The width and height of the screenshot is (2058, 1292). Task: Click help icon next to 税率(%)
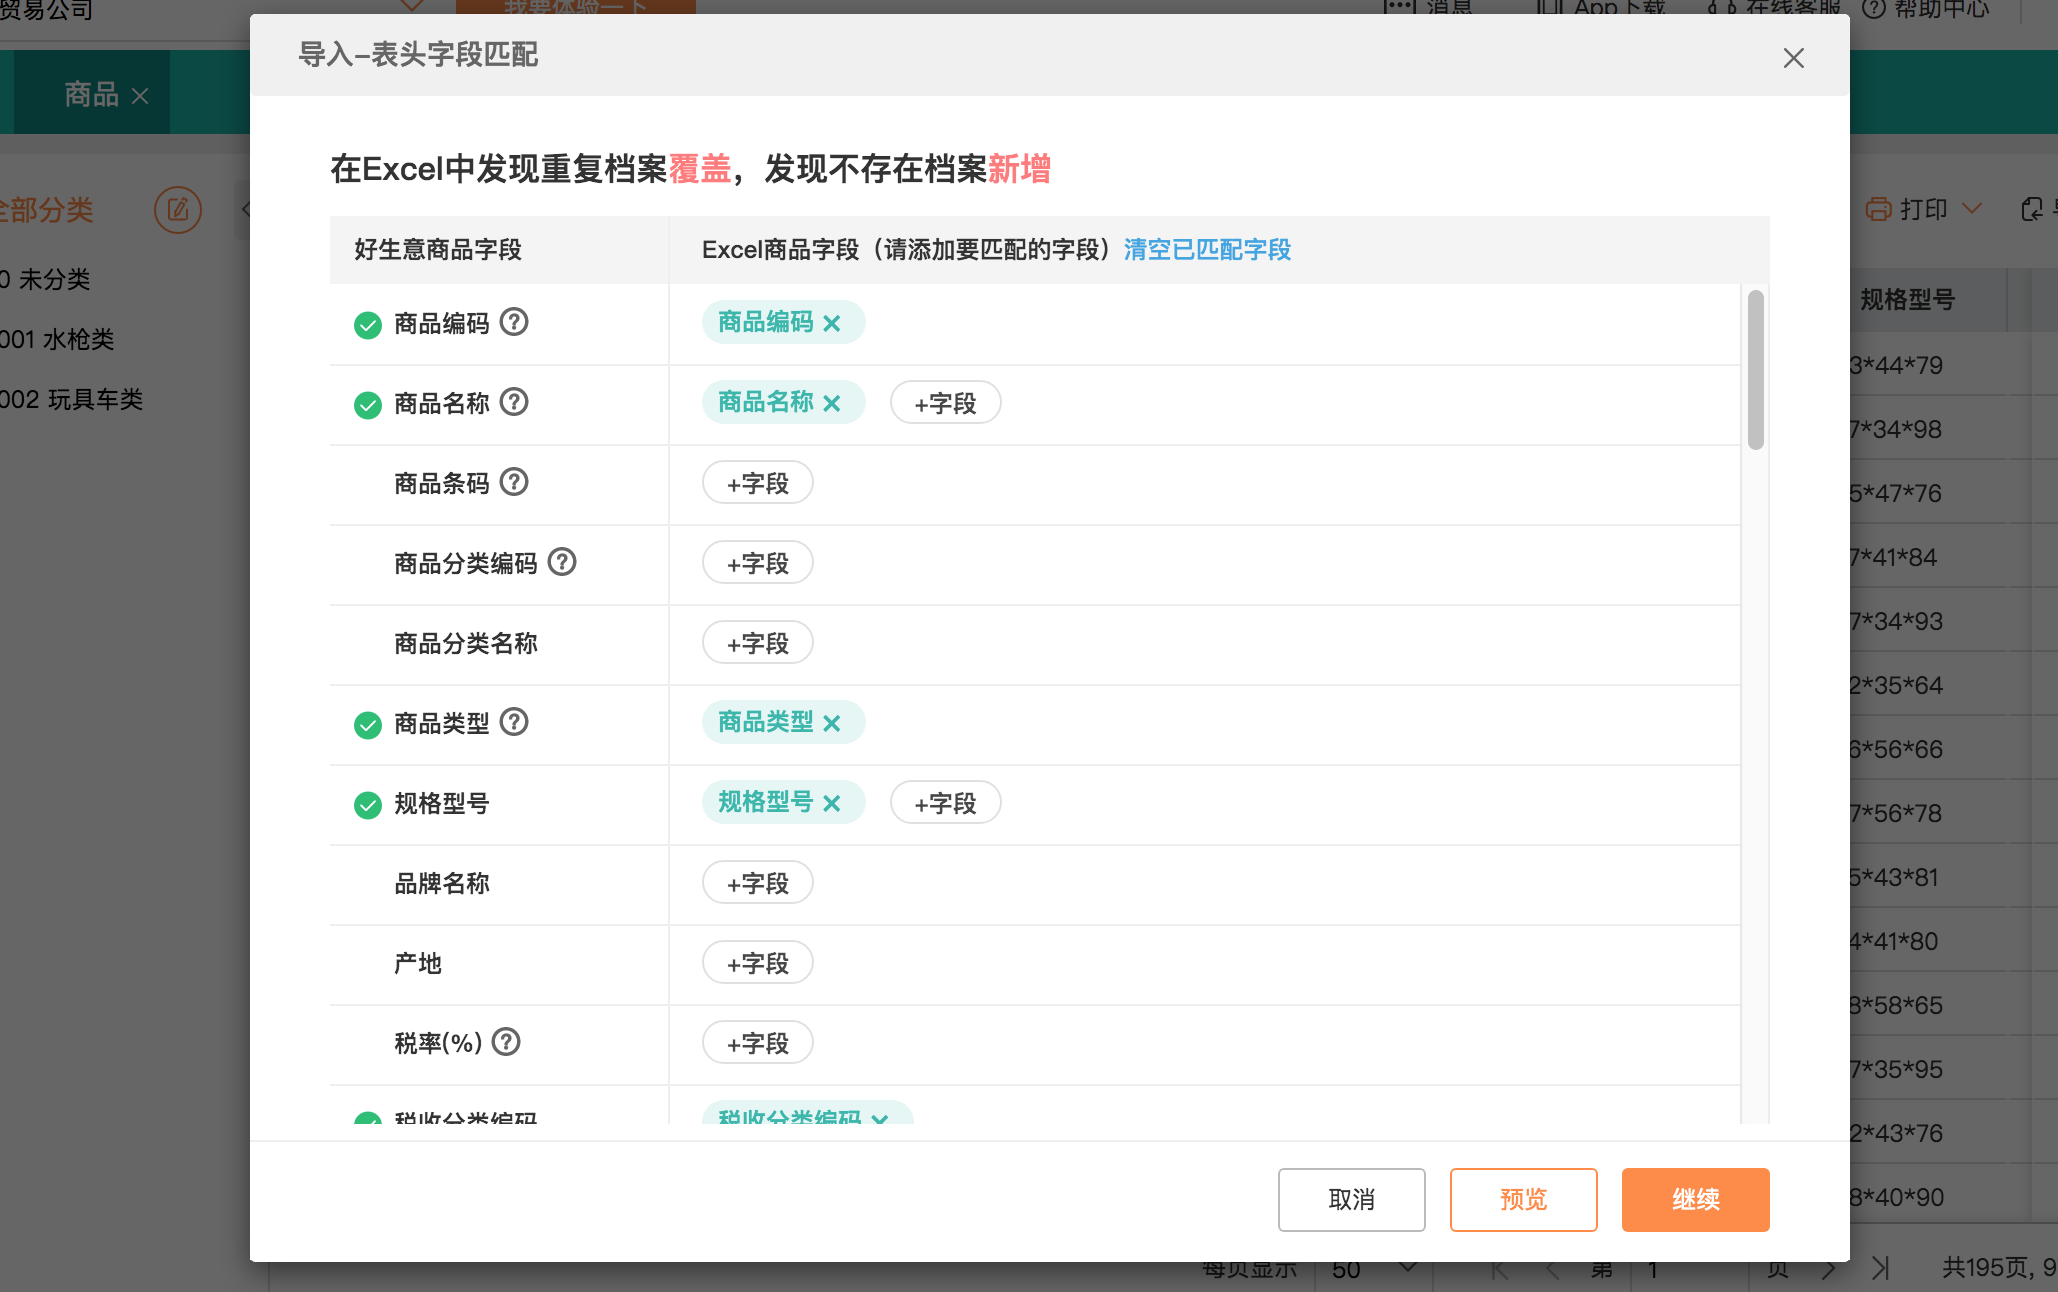tap(509, 1042)
